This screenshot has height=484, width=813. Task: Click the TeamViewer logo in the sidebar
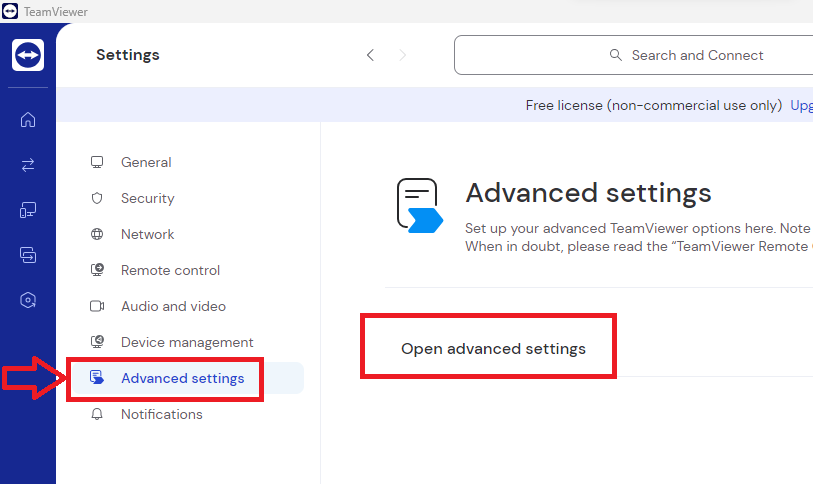(x=28, y=54)
